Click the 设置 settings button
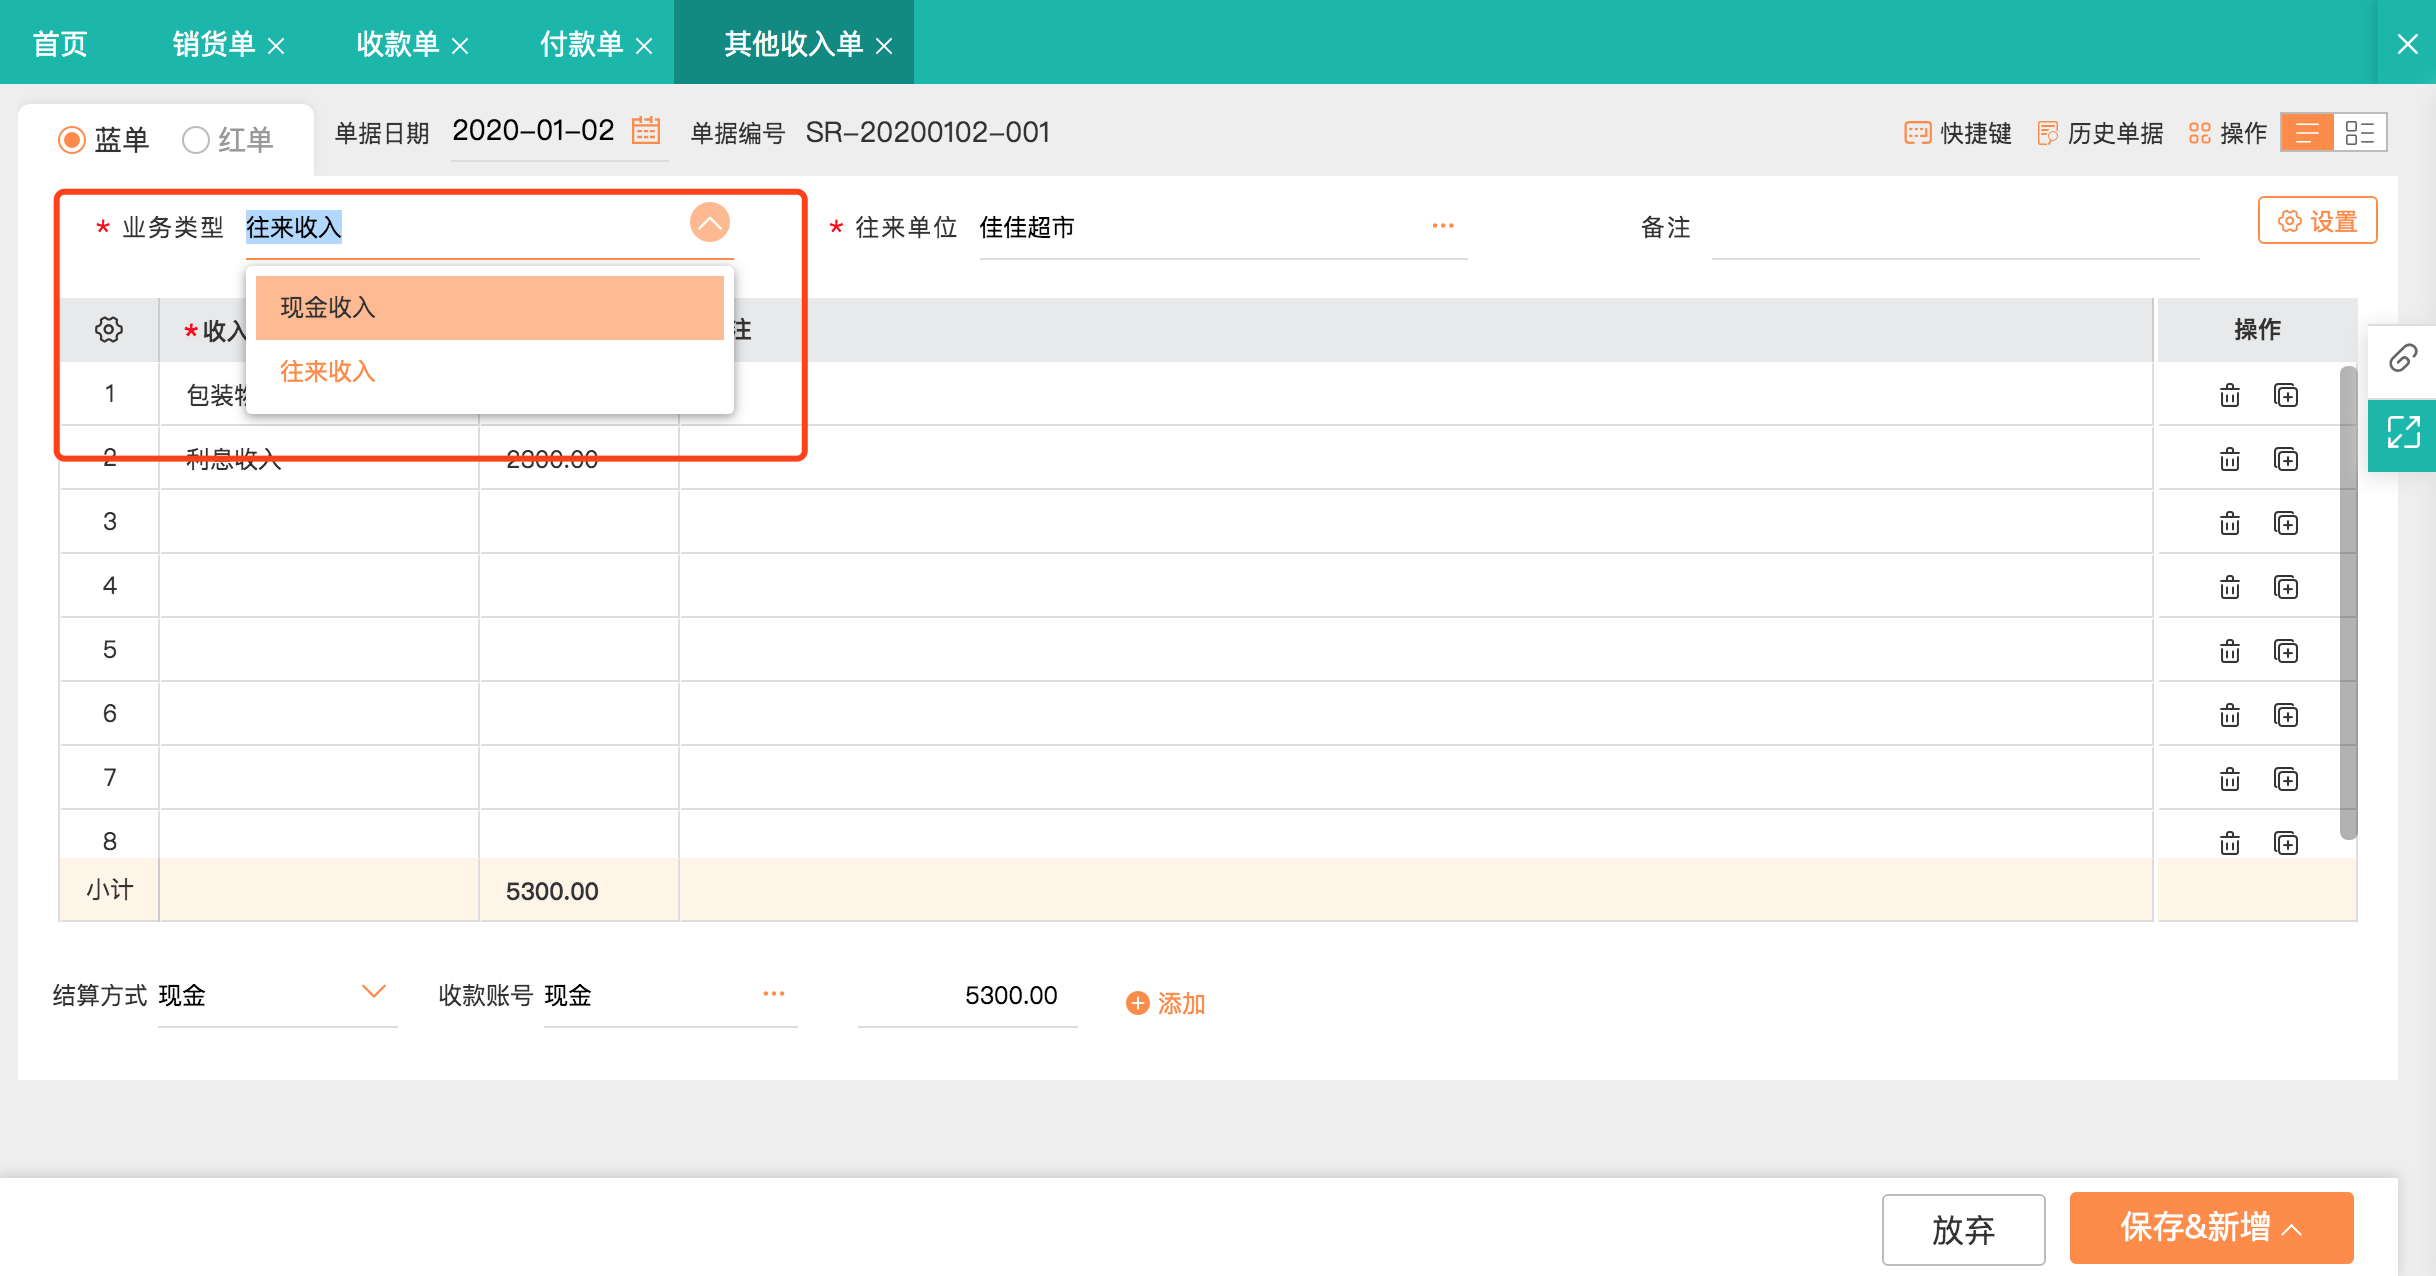 pyautogui.click(x=2315, y=224)
